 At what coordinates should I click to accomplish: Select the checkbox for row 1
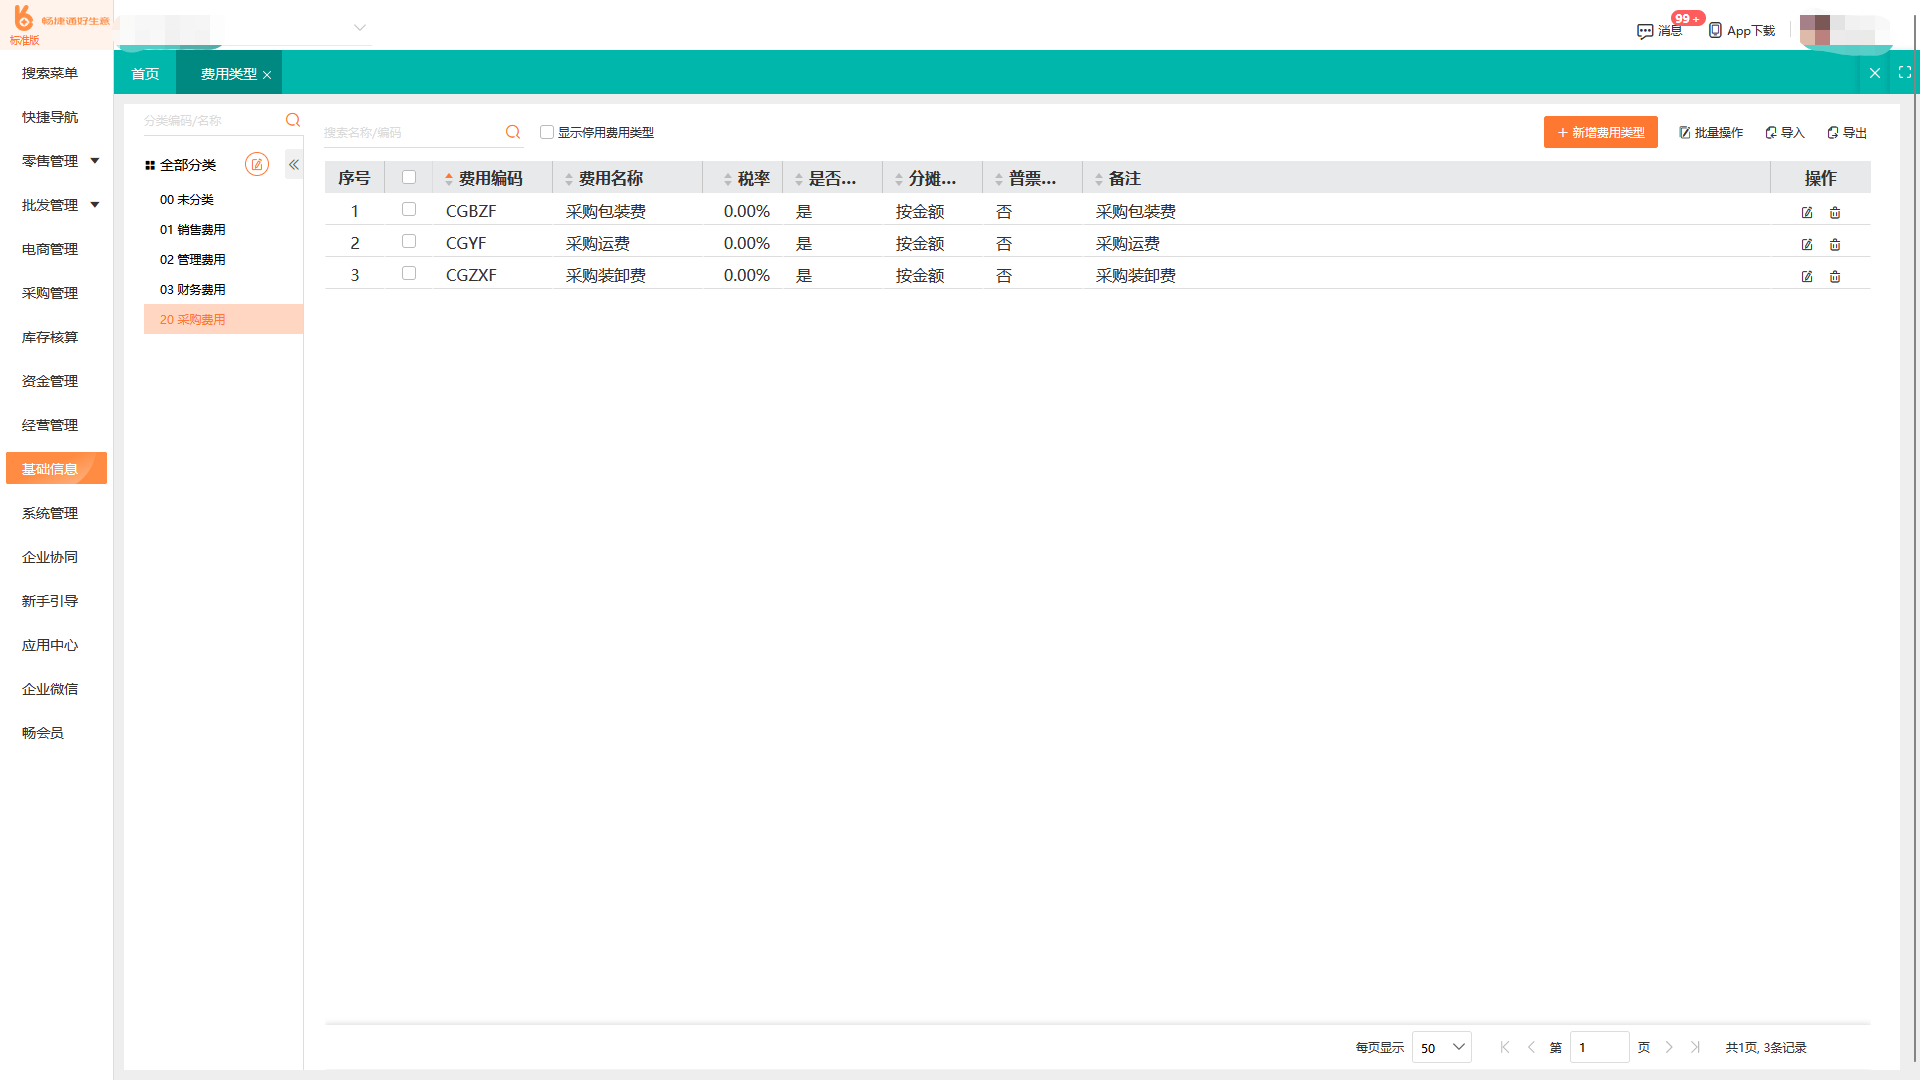(409, 210)
